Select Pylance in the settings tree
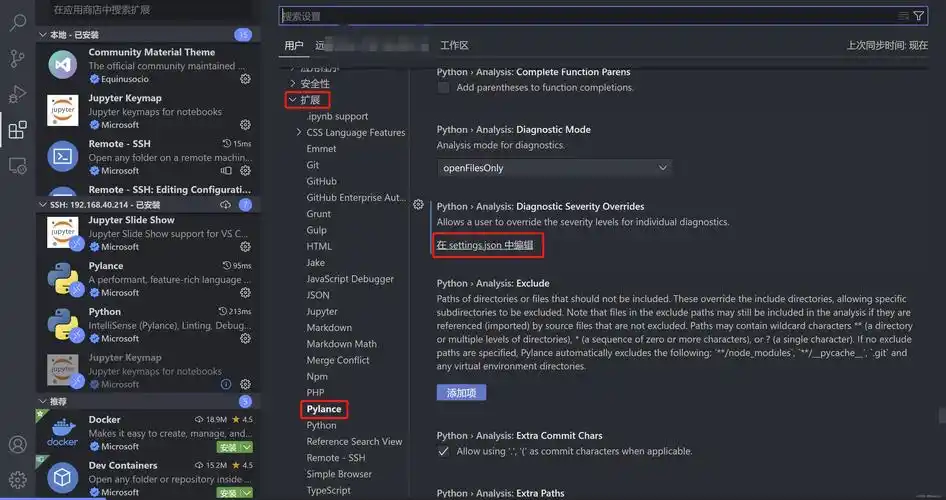Image resolution: width=946 pixels, height=500 pixels. pyautogui.click(x=324, y=409)
